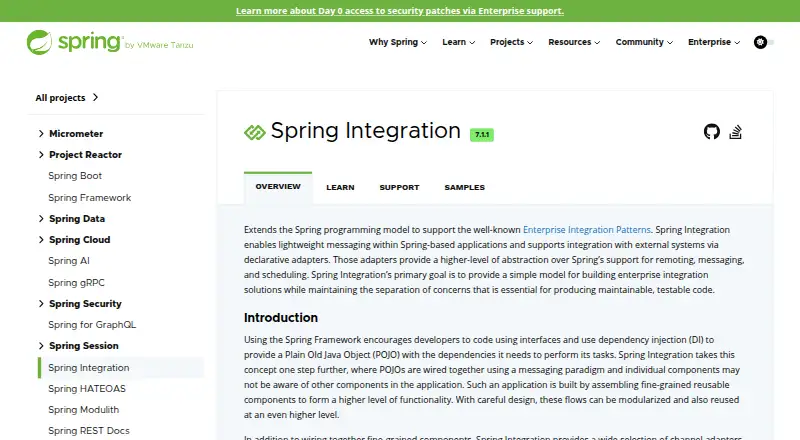Expand the Spring Cloud sidebar chevron
The image size is (800, 440).
point(41,239)
